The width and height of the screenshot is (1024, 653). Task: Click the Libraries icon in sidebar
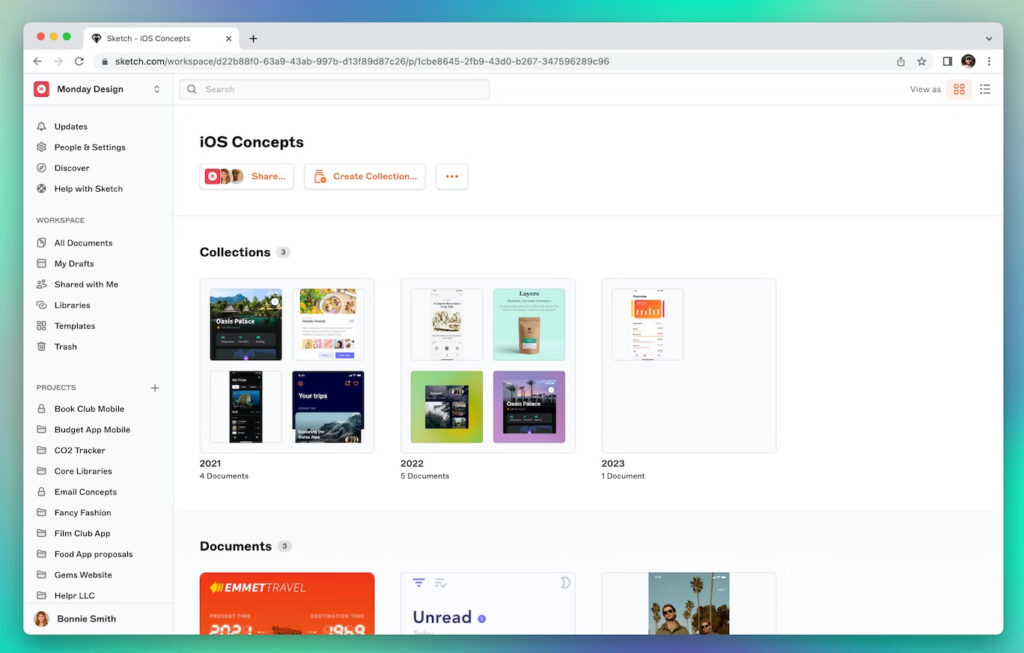coord(41,305)
